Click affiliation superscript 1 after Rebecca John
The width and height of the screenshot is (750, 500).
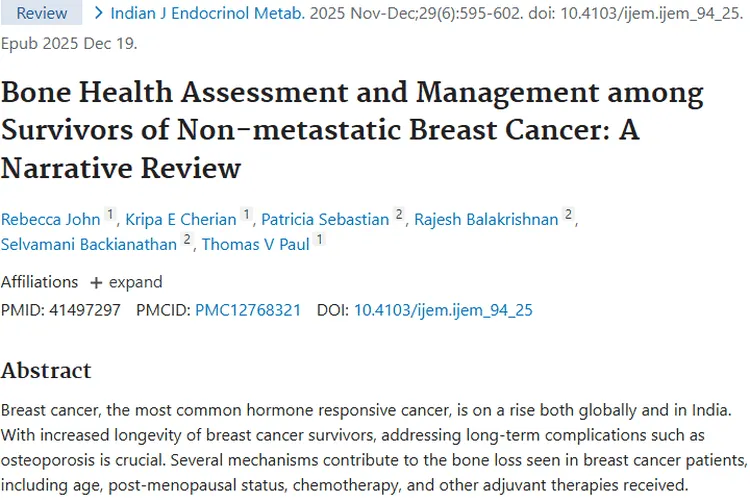pos(110,214)
